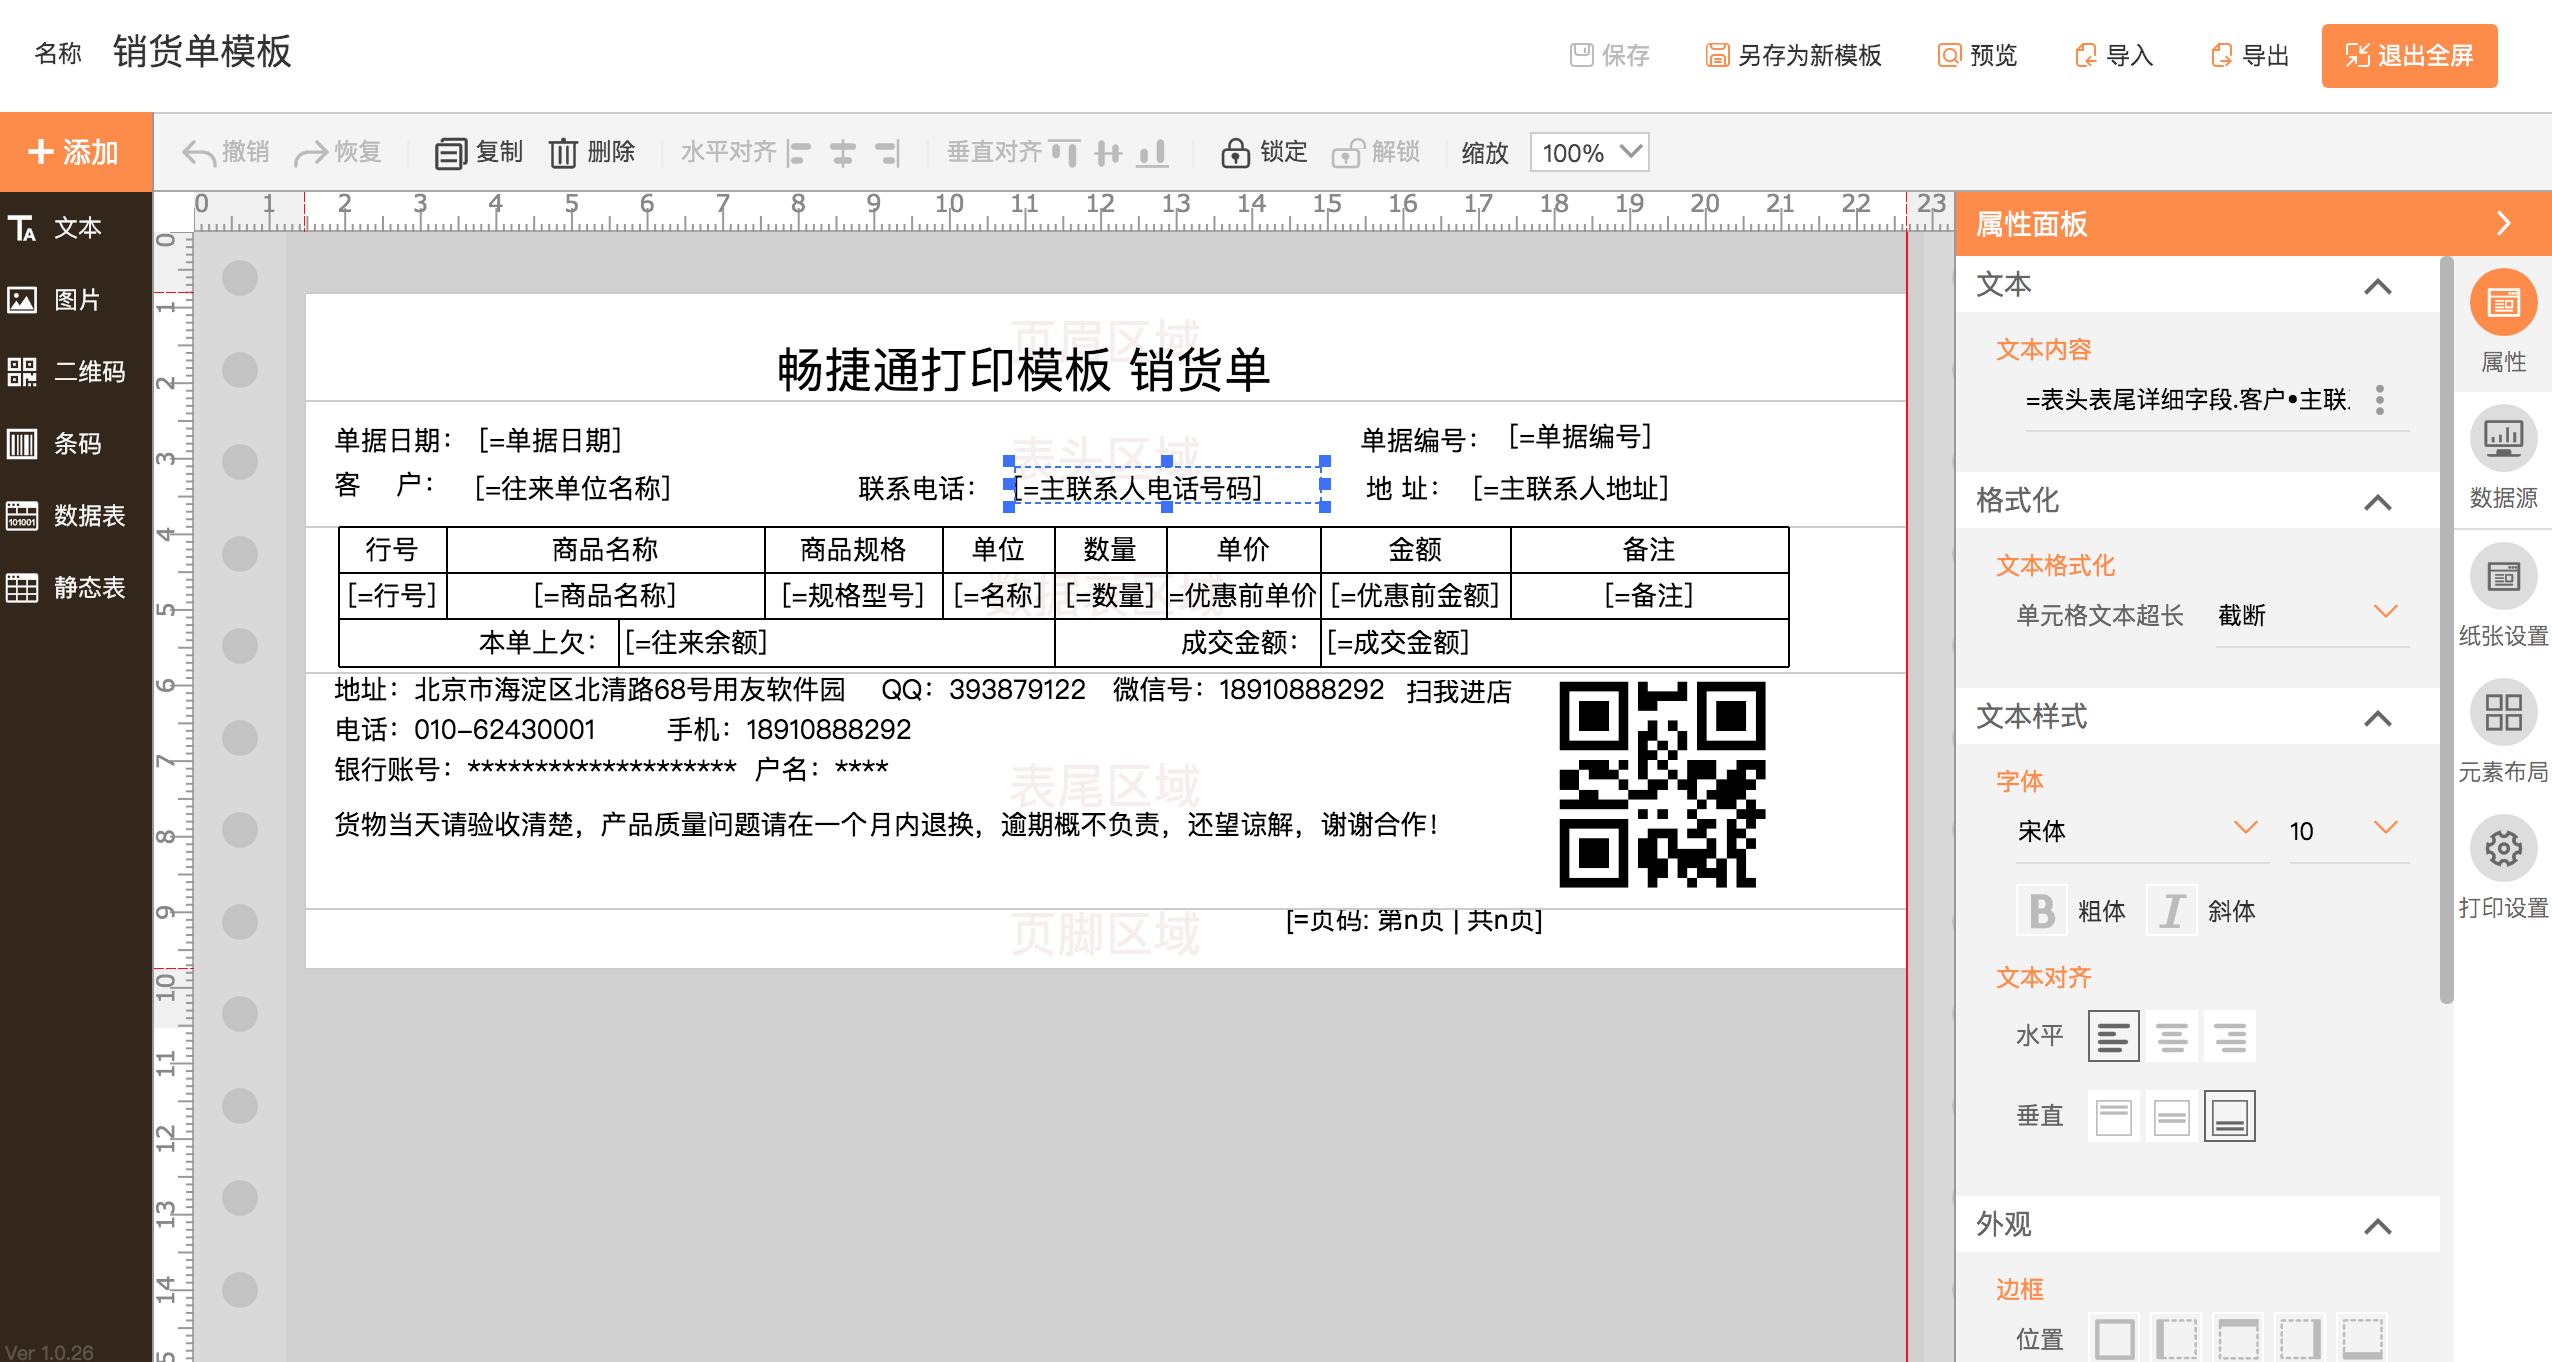Open 另存为新模板 menu item
The width and height of the screenshot is (2552, 1362).
1794,52
